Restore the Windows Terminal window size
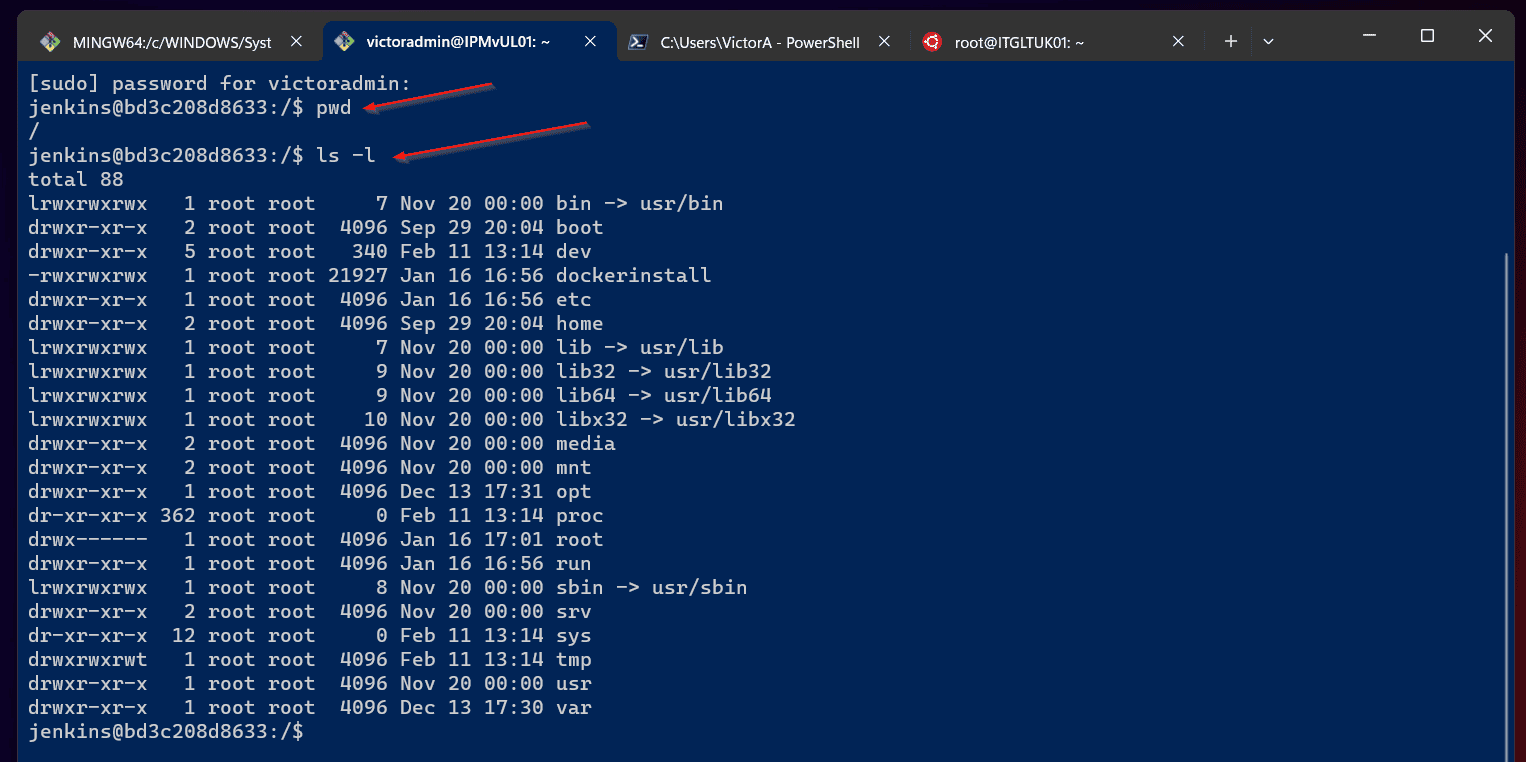Screen dimensions: 1526x762 [x=1427, y=35]
